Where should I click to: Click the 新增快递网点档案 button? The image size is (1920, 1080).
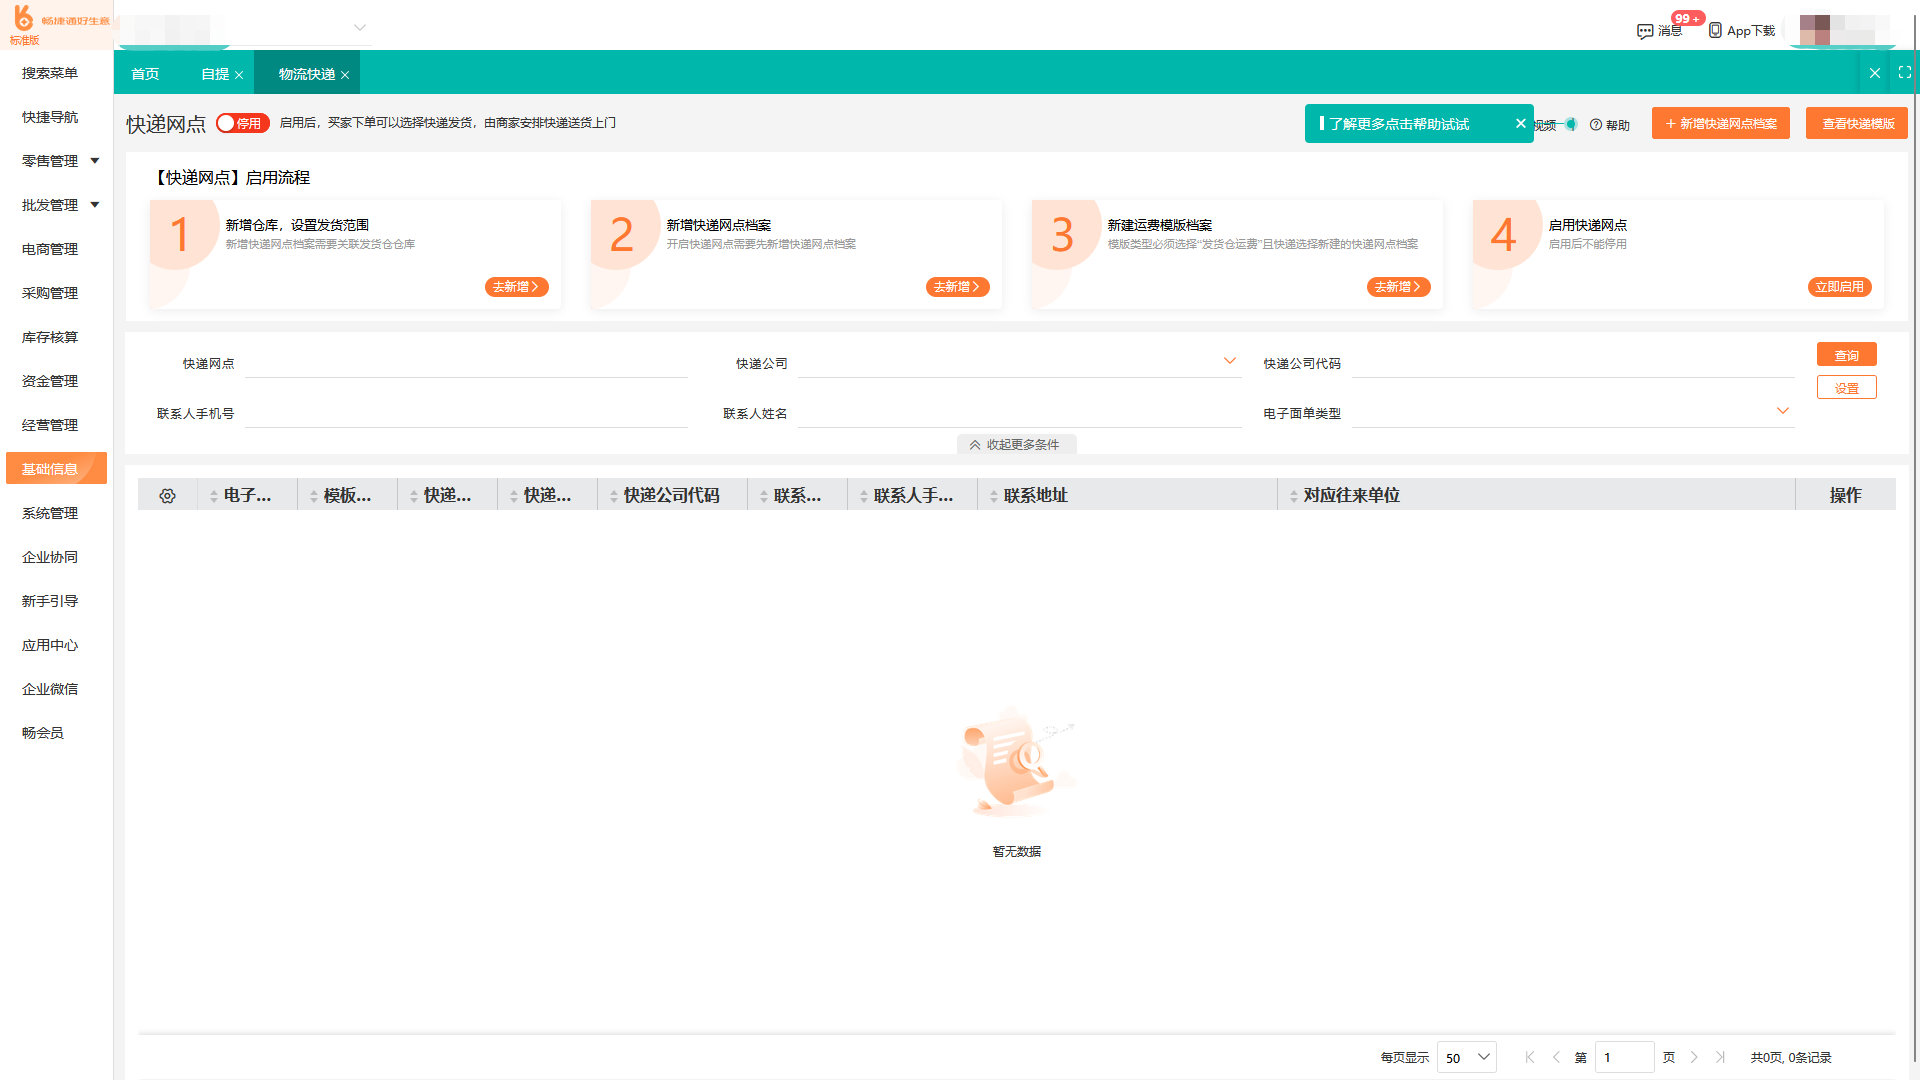1721,123
